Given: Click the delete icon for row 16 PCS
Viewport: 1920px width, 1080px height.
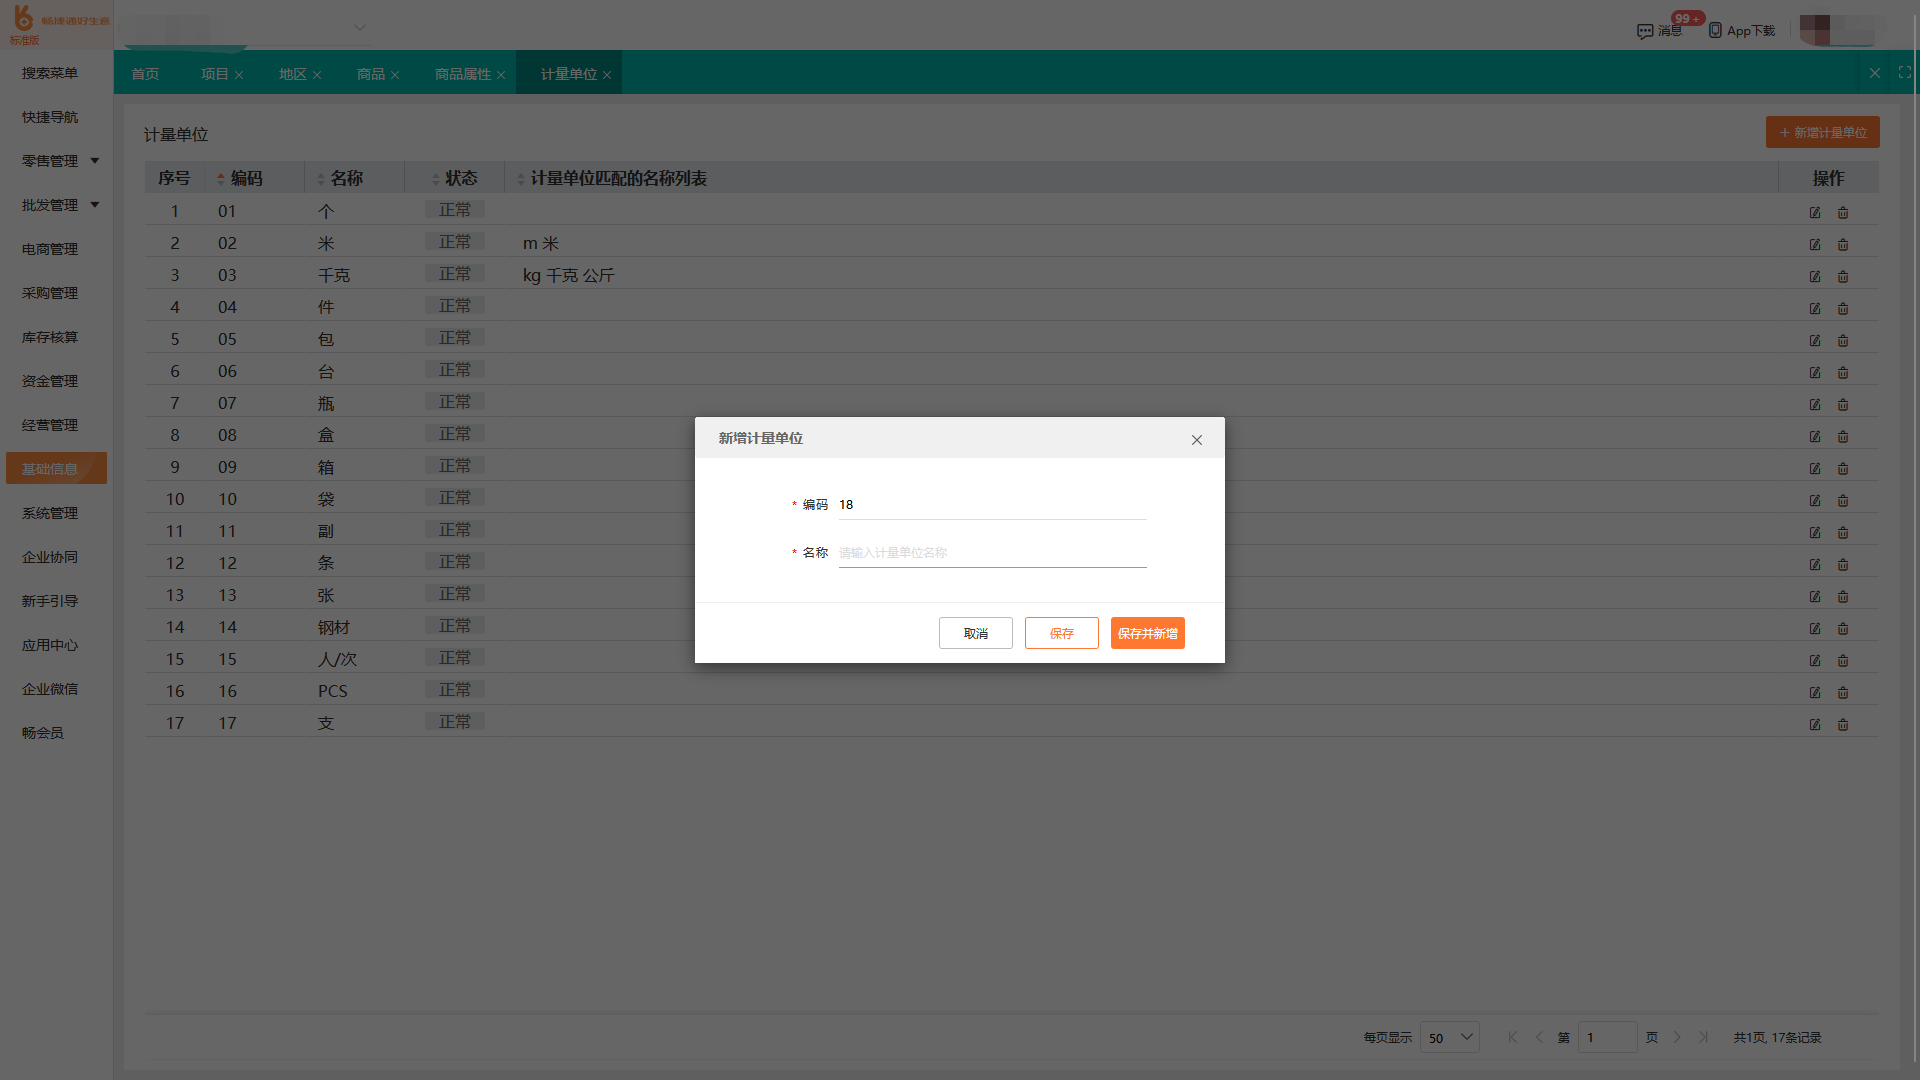Looking at the screenshot, I should pyautogui.click(x=1844, y=692).
